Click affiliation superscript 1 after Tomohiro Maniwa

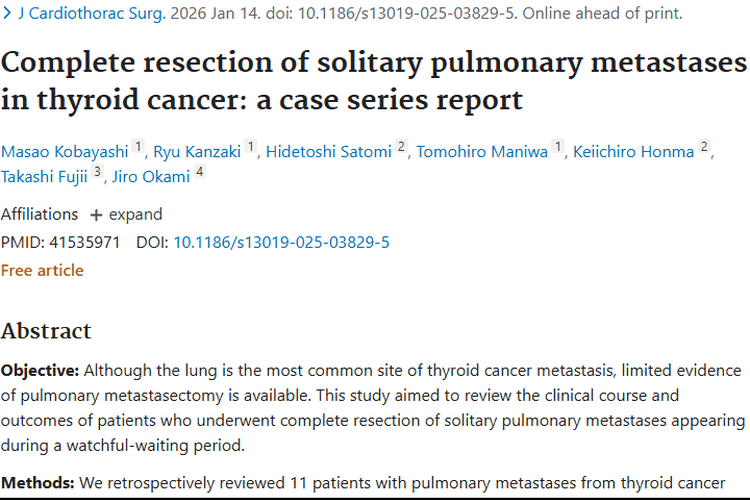pyautogui.click(x=558, y=146)
